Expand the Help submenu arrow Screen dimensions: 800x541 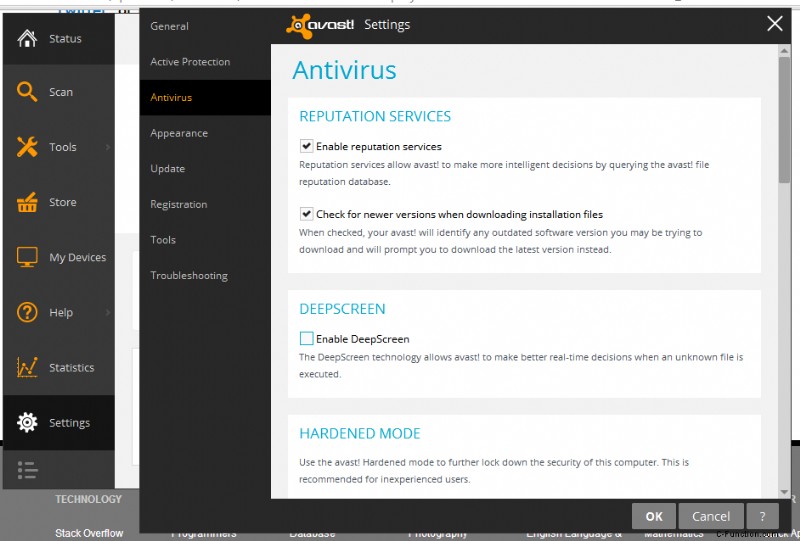click(x=107, y=312)
